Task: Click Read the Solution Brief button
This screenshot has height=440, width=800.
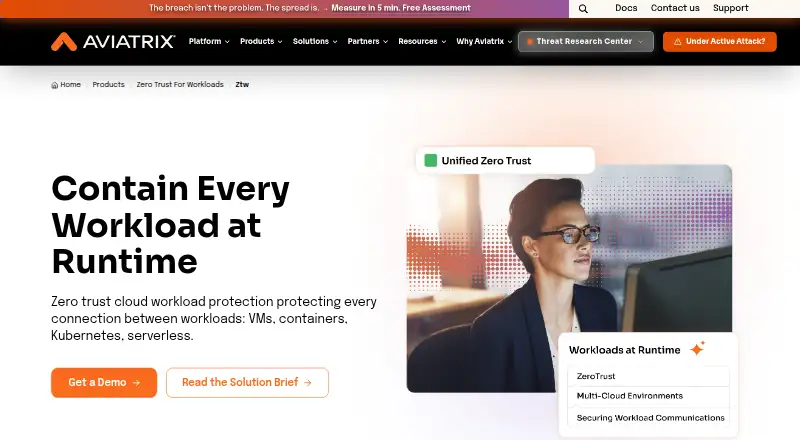Action: click(247, 382)
